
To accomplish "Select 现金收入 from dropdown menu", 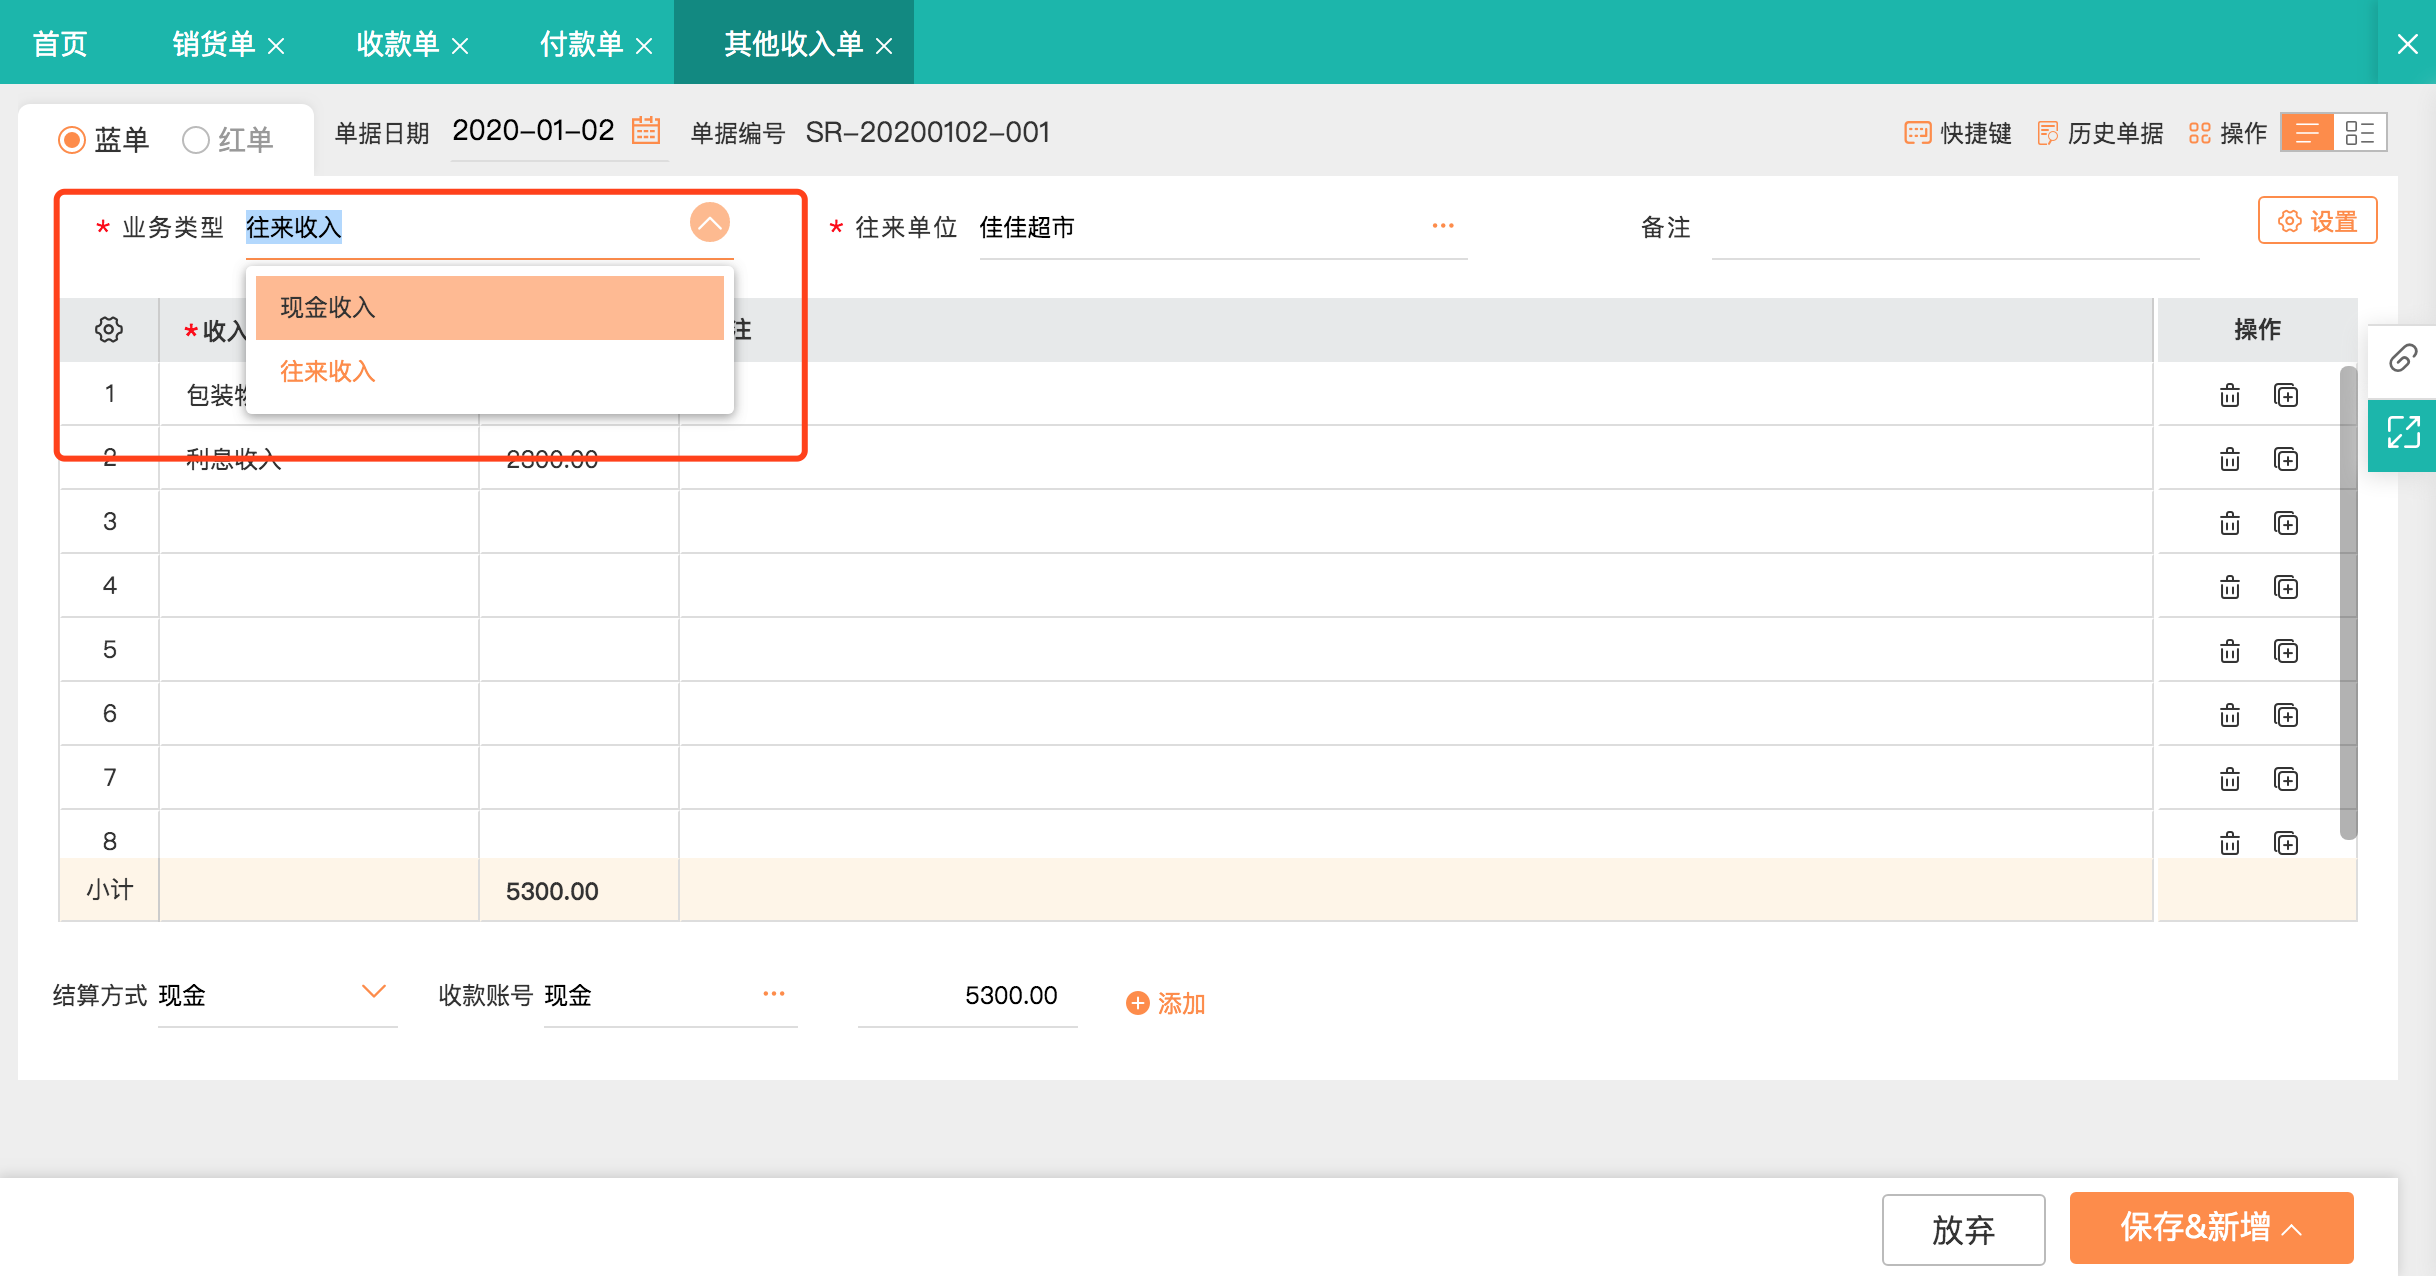I will (x=487, y=306).
